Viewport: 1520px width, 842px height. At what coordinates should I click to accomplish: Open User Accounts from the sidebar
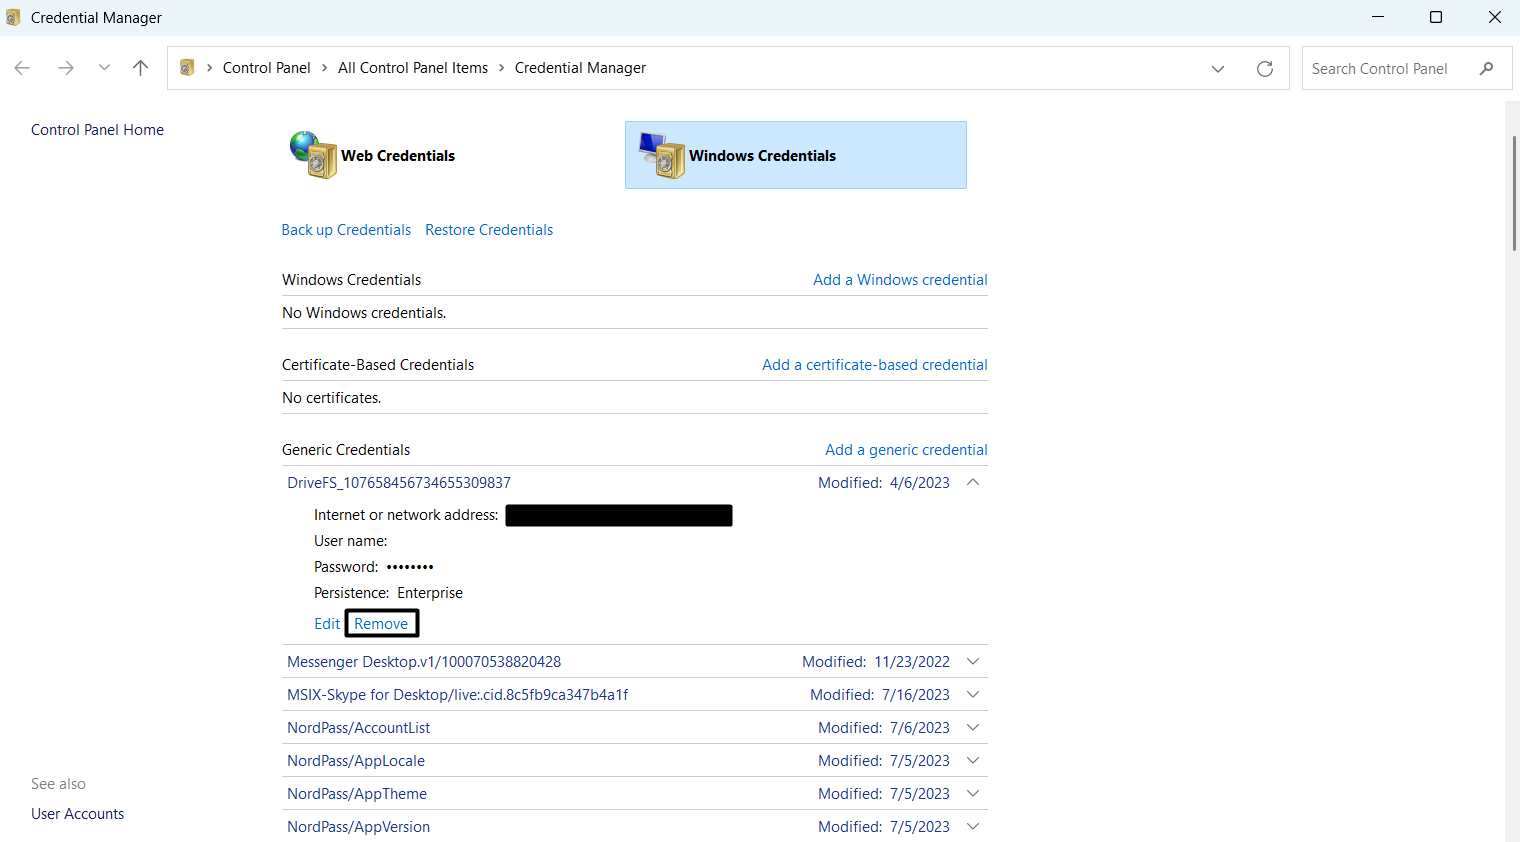point(77,813)
